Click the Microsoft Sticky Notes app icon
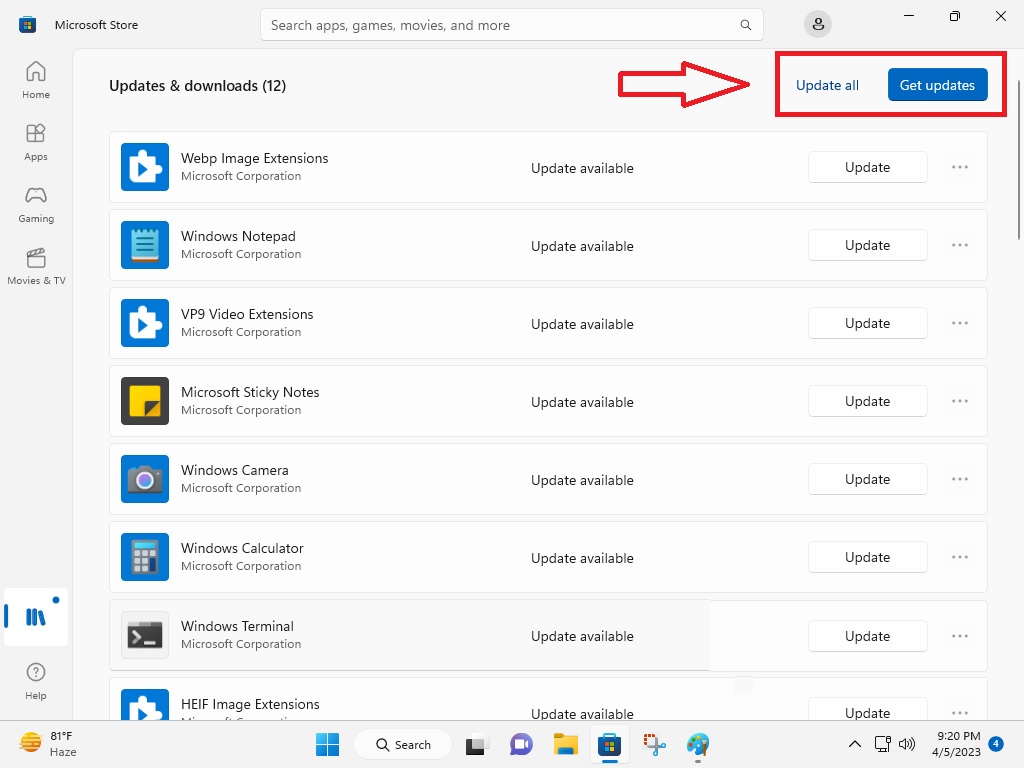The image size is (1024, 768). pyautogui.click(x=145, y=401)
